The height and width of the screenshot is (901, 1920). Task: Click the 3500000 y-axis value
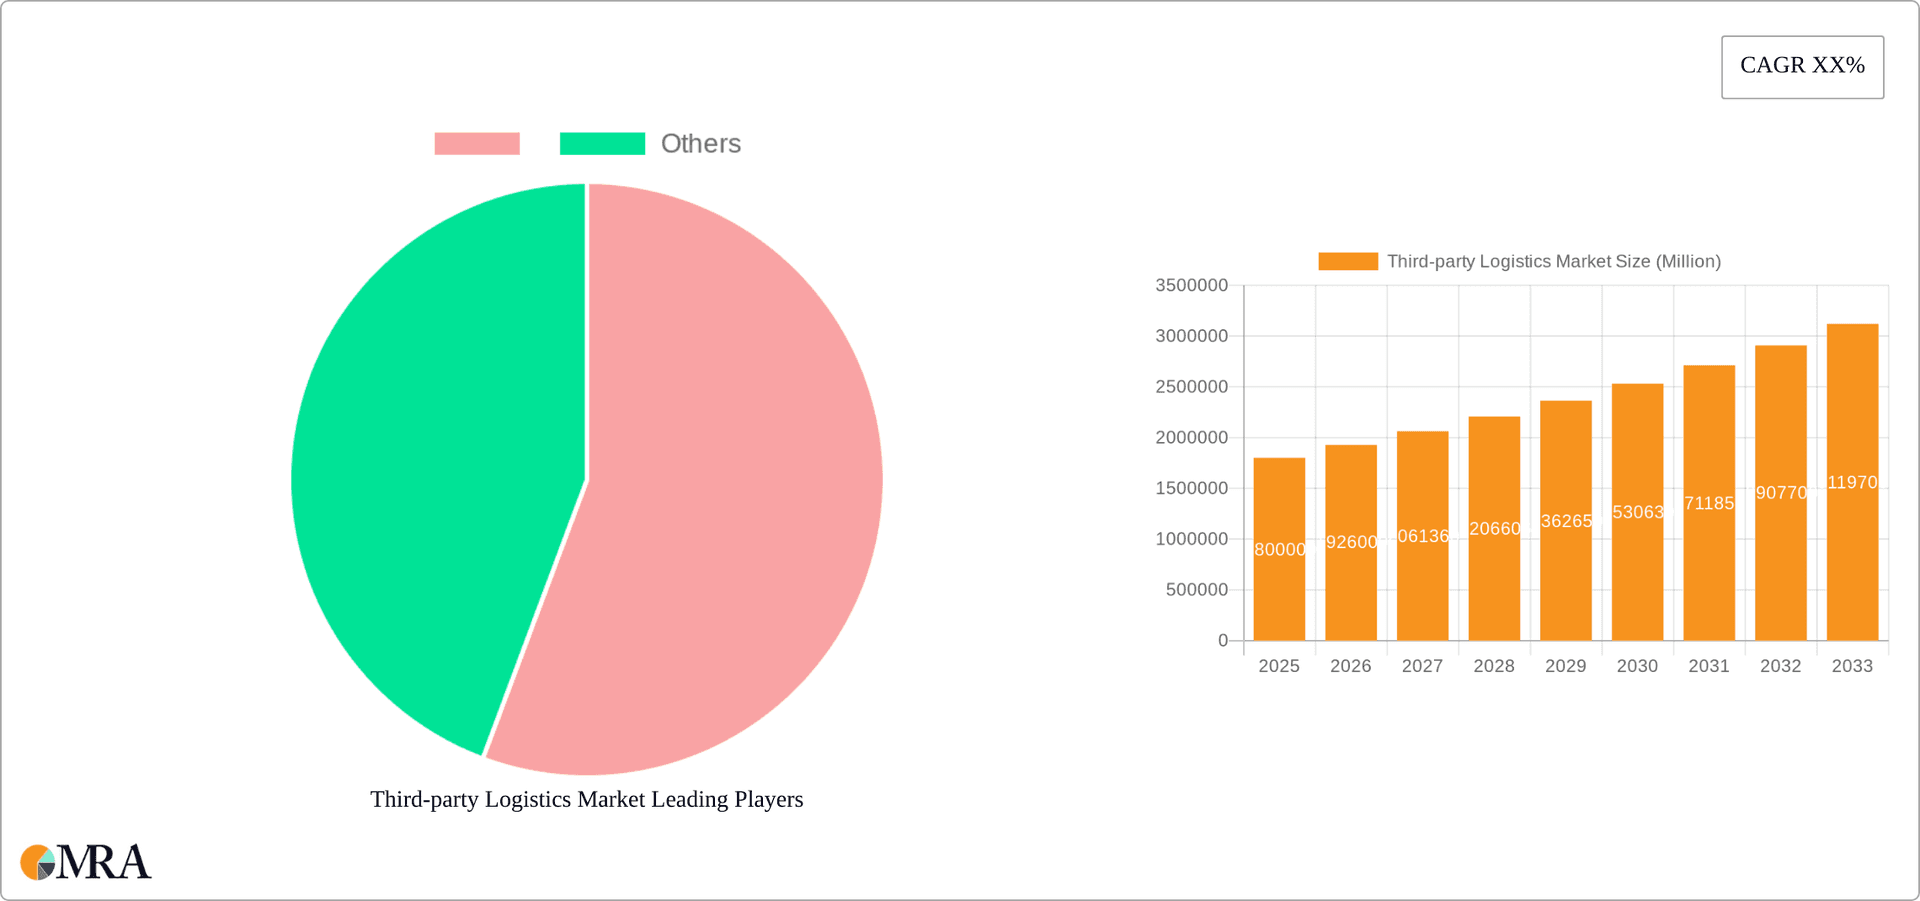(1192, 285)
